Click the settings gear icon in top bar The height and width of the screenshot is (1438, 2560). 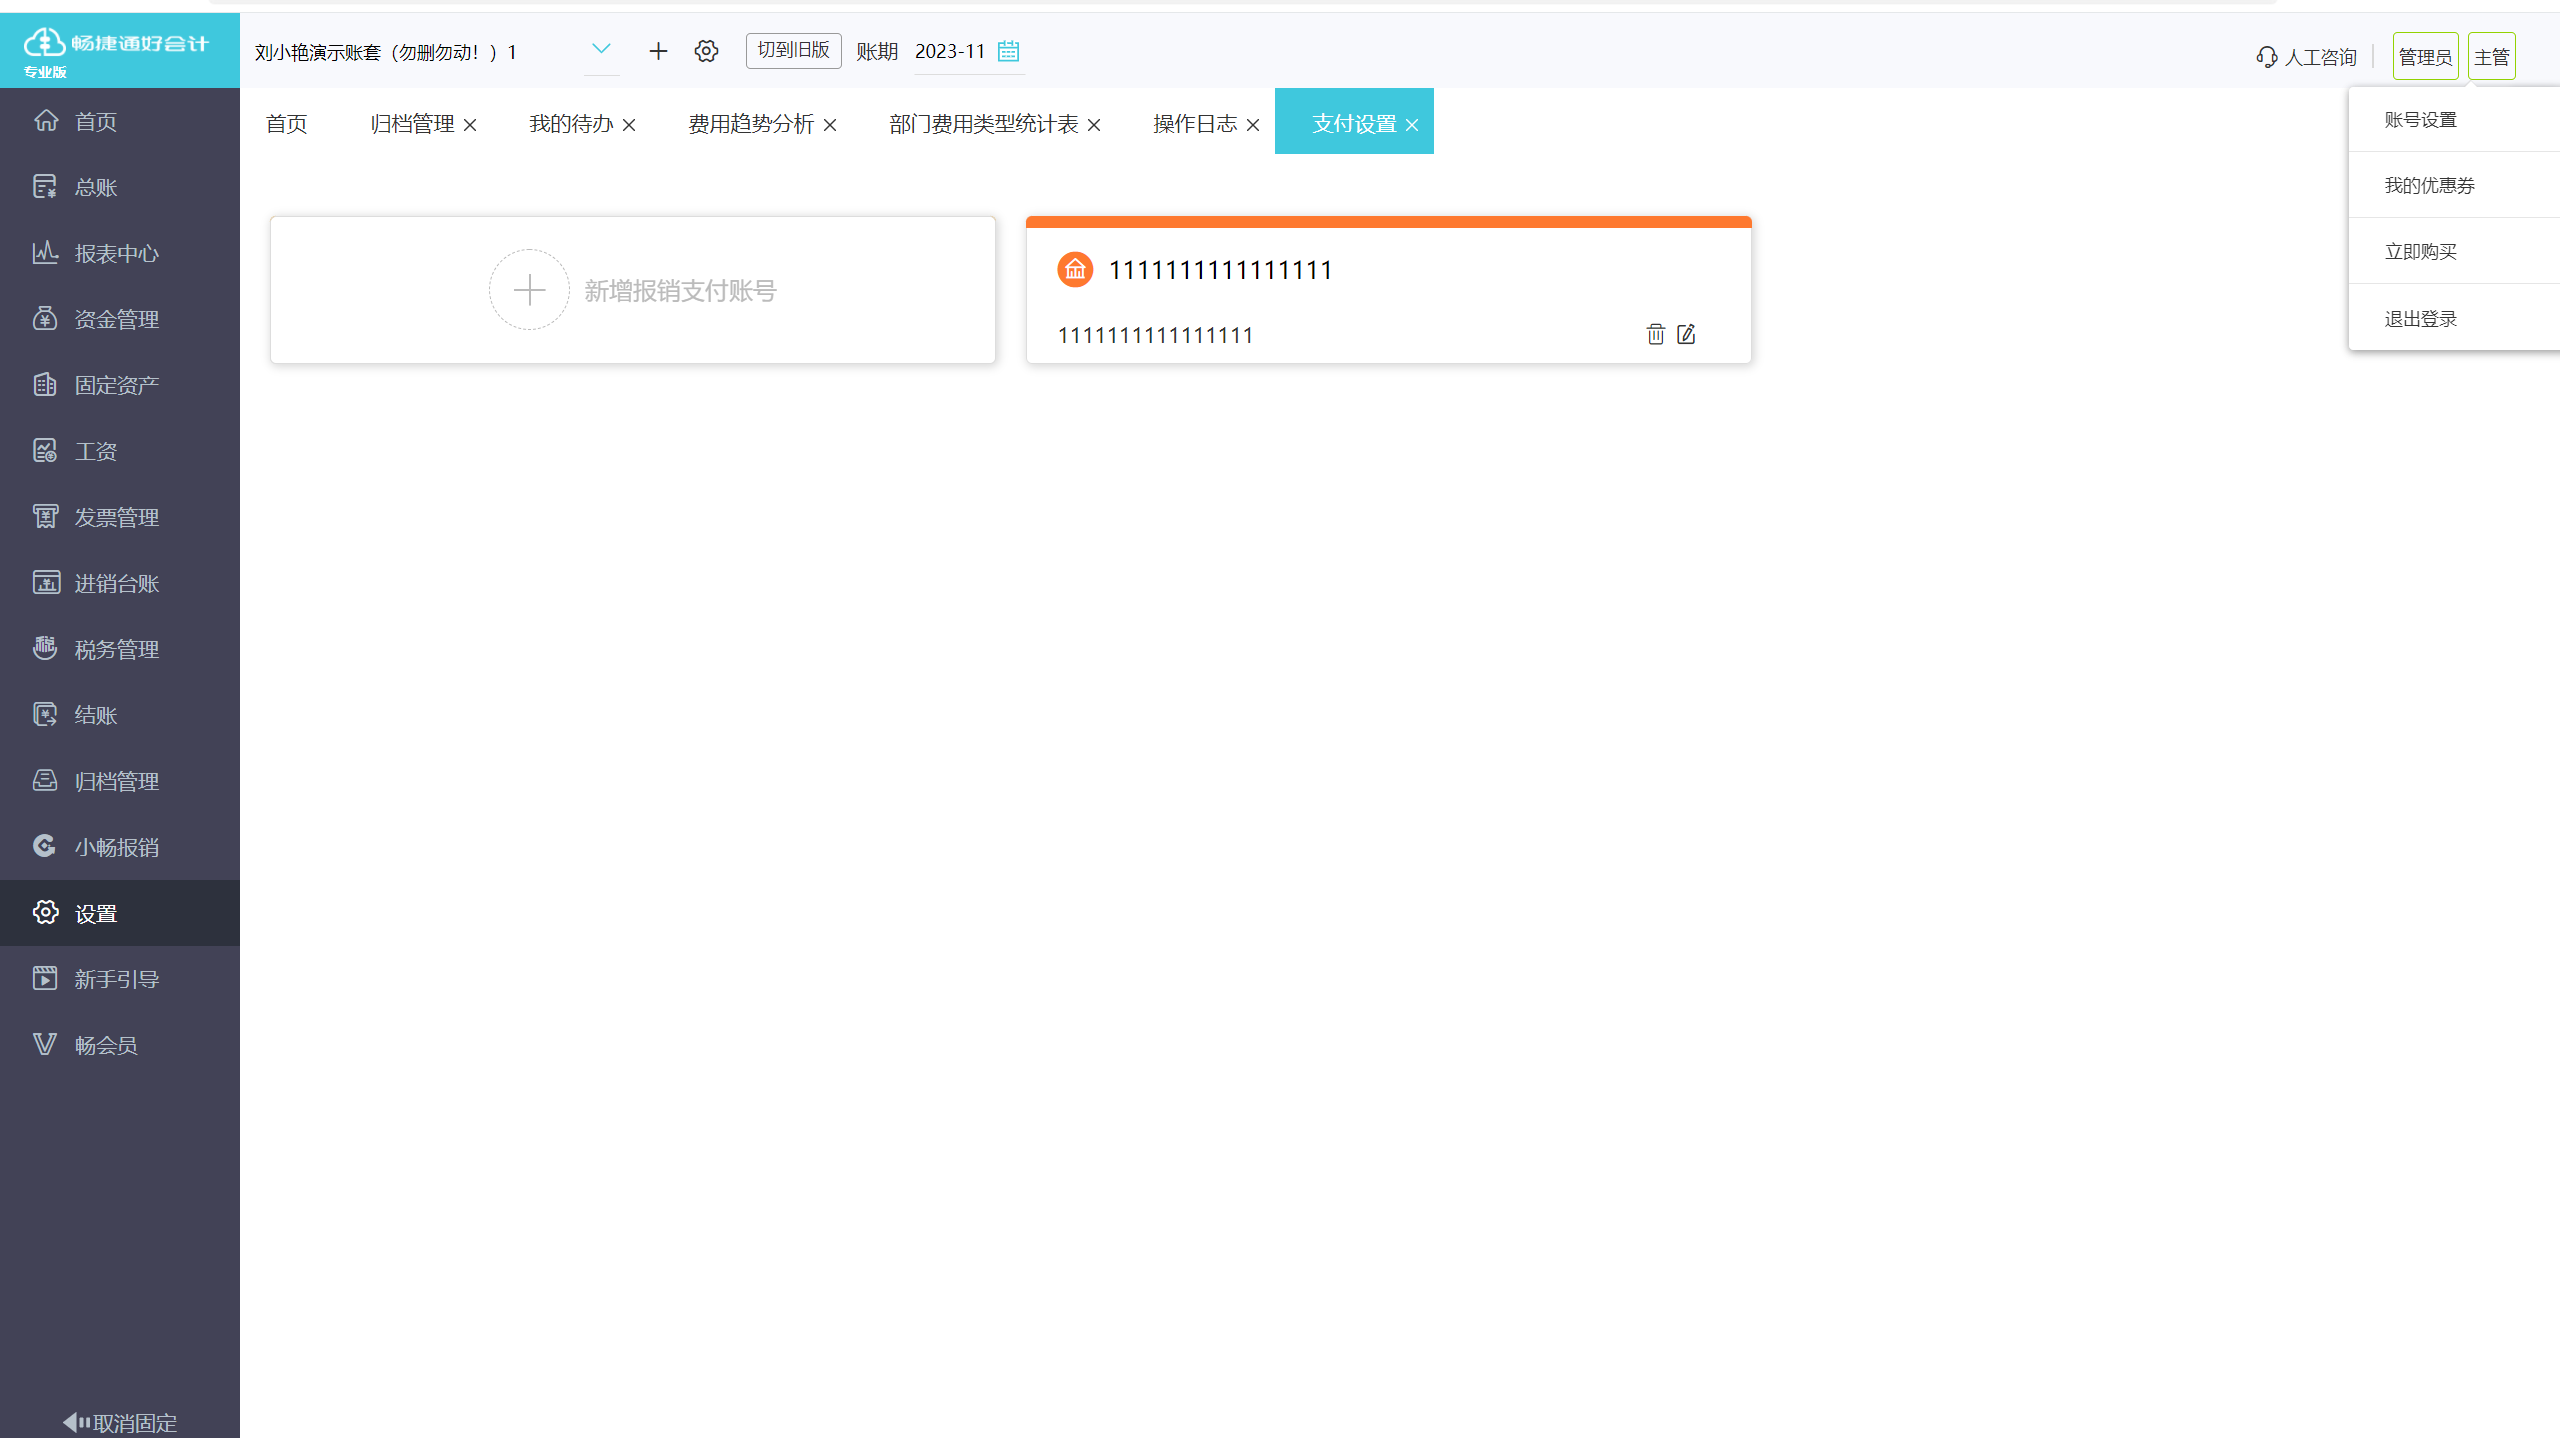click(707, 49)
